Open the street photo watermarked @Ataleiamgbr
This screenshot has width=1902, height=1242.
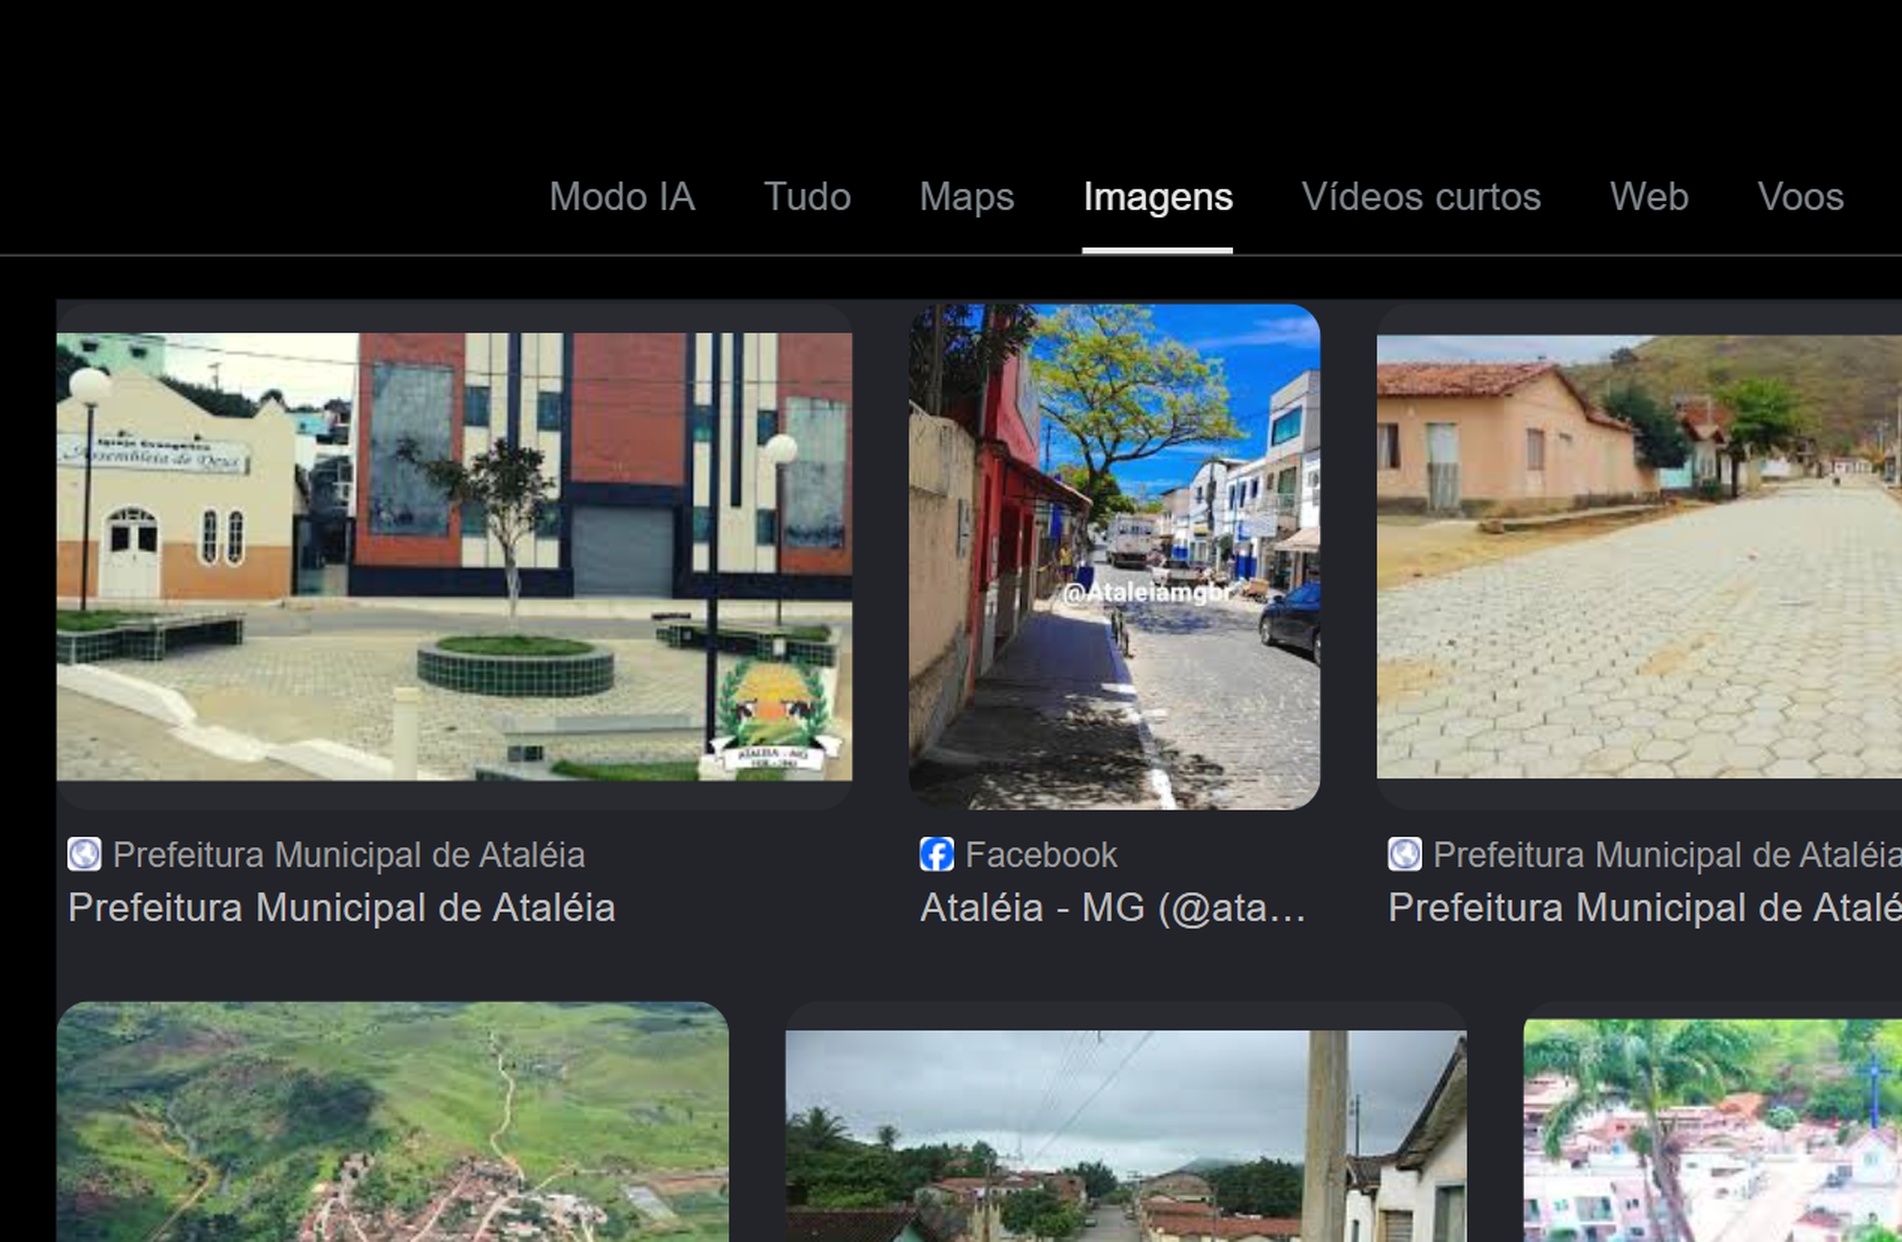(x=1114, y=556)
